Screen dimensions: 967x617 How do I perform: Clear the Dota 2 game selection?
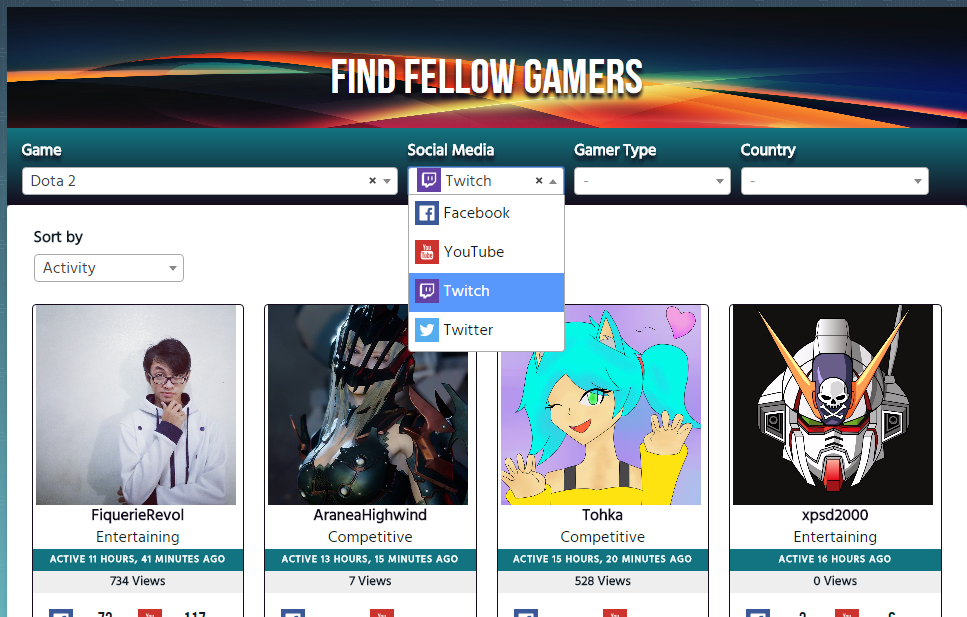tap(372, 181)
